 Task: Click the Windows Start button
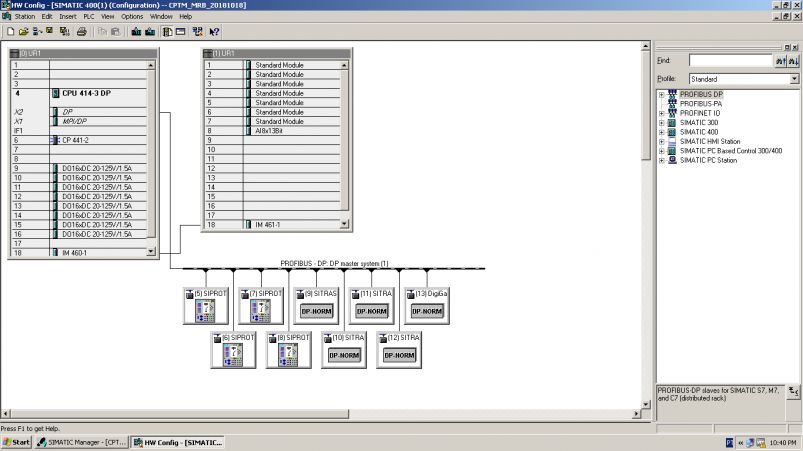tap(17, 442)
